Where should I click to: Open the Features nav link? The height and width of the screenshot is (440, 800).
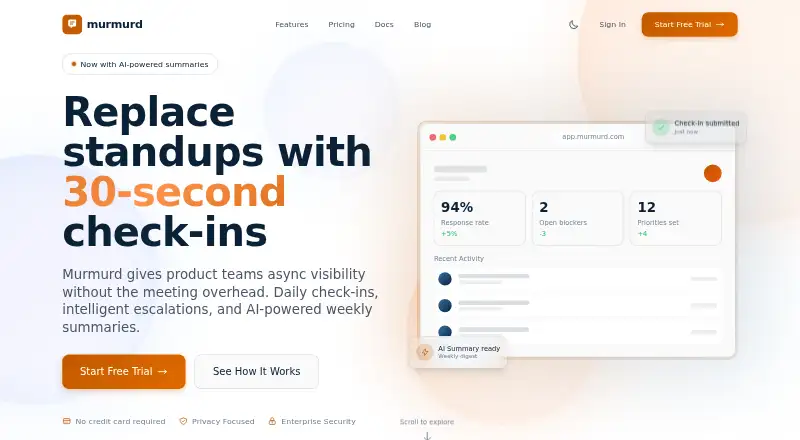point(292,25)
